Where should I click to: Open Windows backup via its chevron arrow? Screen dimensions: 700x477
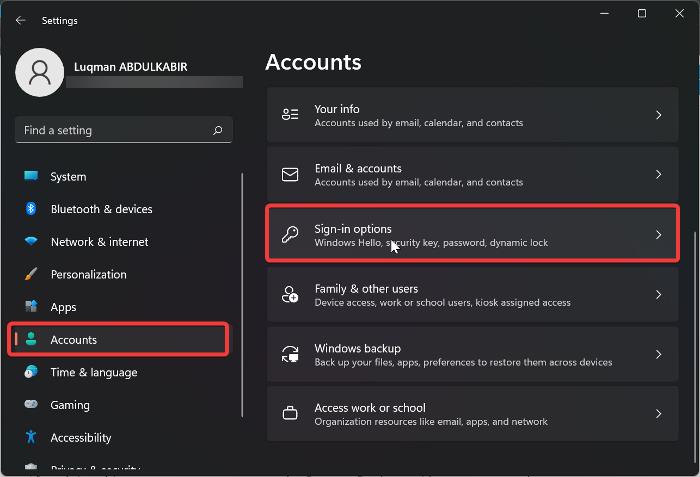(x=658, y=354)
